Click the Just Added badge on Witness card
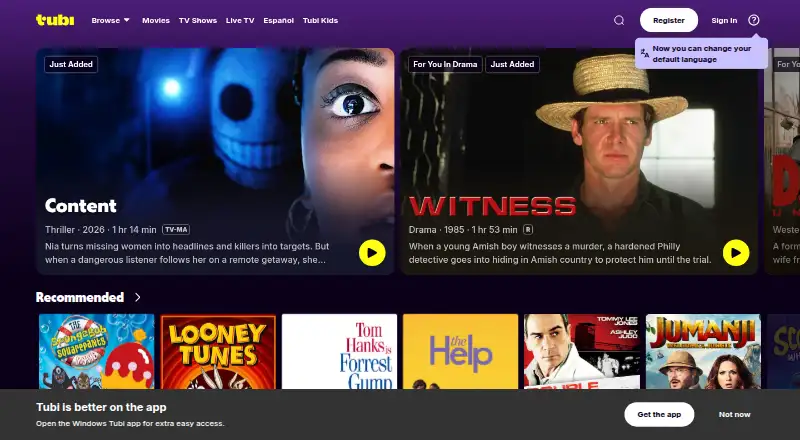The image size is (800, 440). [x=512, y=64]
